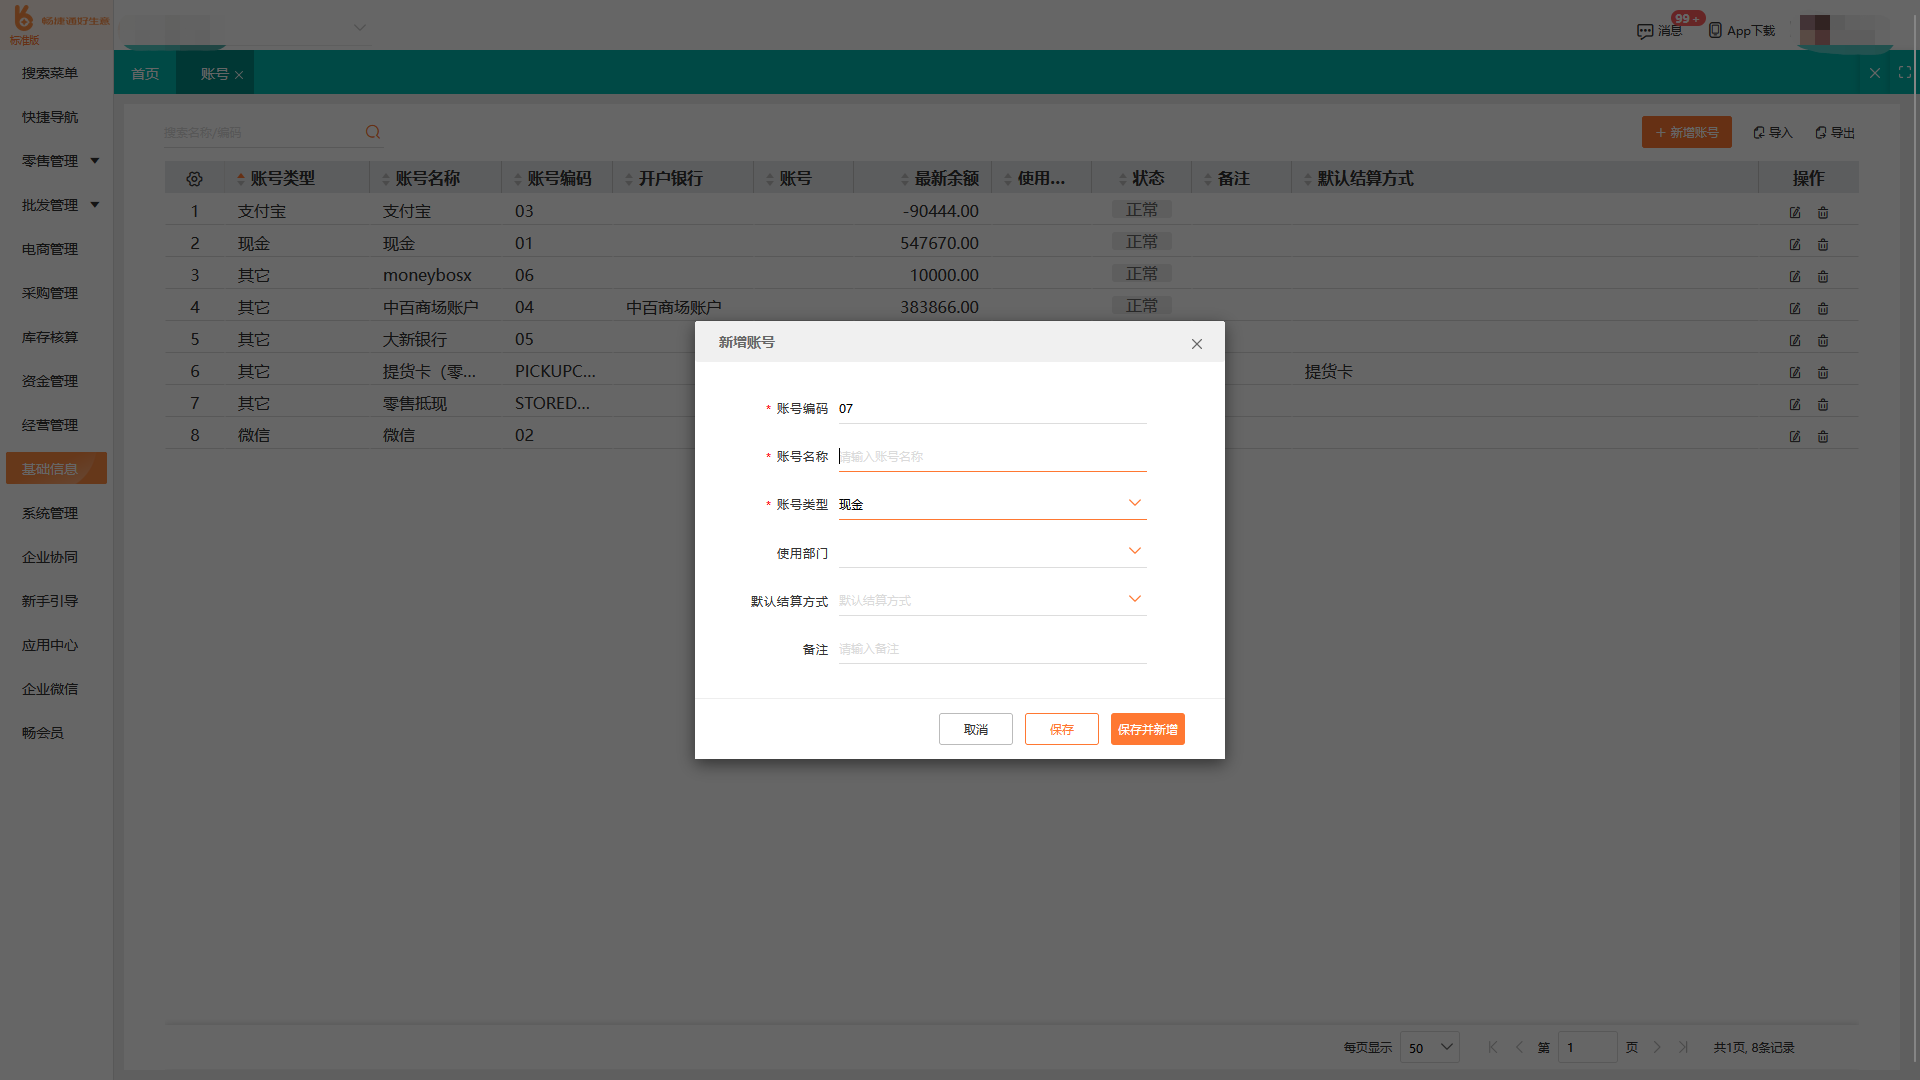Image resolution: width=1920 pixels, height=1080 pixels.
Task: Click 取消 button to dismiss dialog
Action: tap(976, 729)
